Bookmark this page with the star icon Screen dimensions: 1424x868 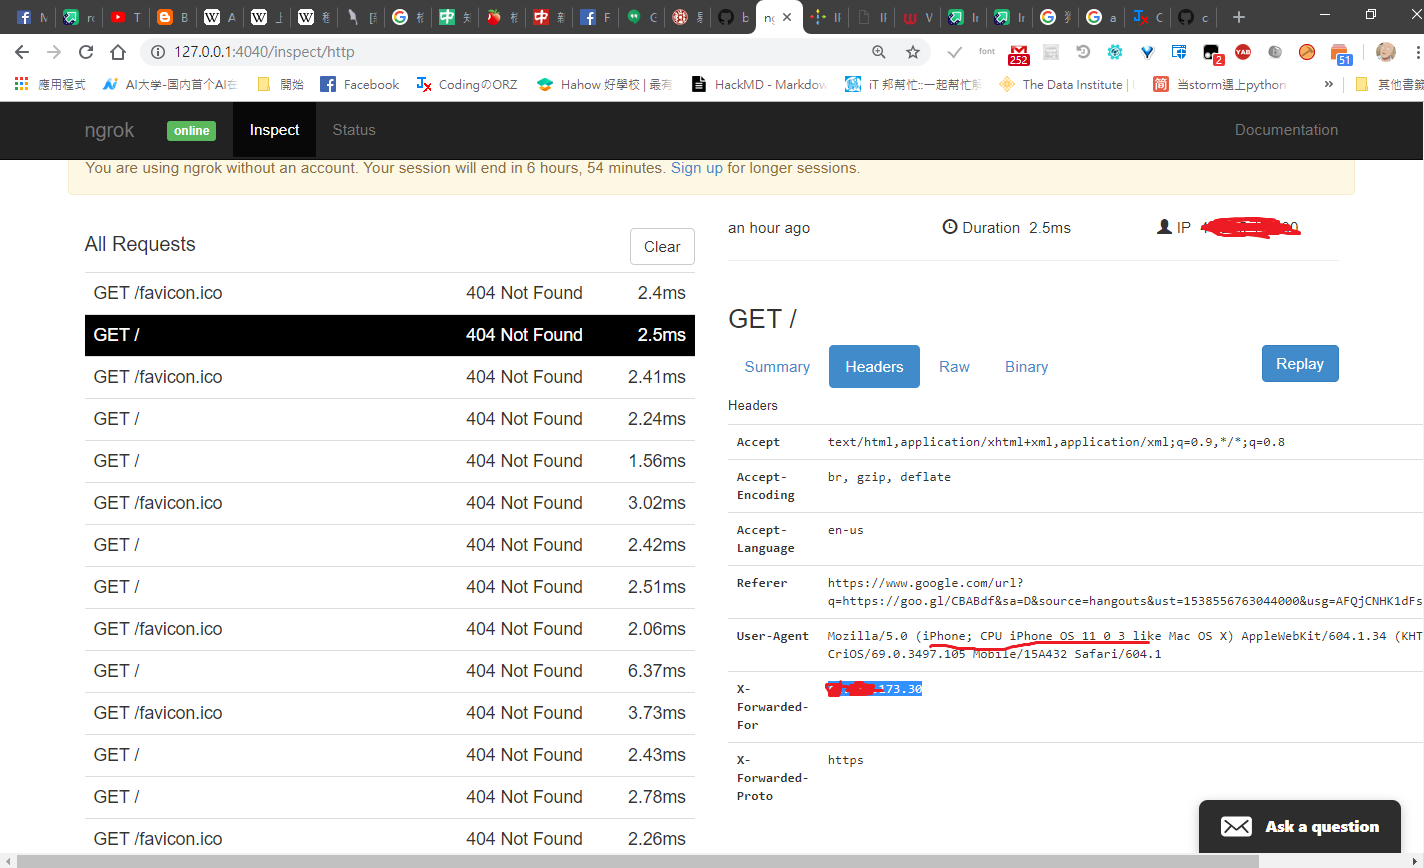[x=912, y=52]
